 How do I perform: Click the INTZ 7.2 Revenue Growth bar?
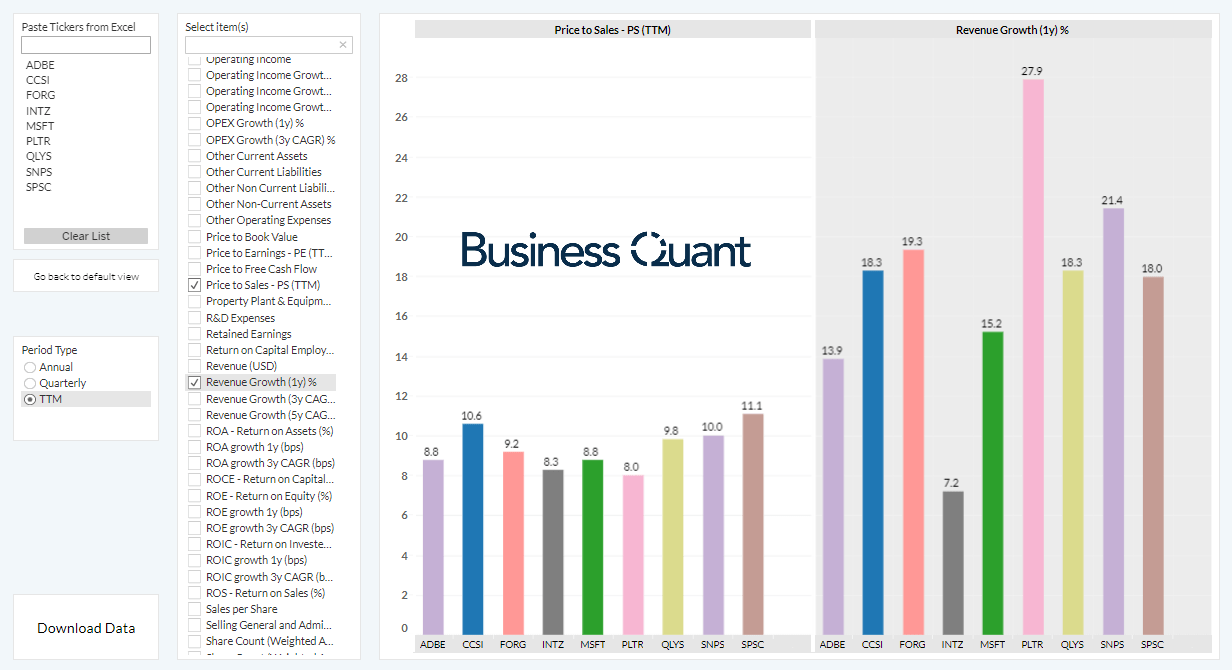953,562
